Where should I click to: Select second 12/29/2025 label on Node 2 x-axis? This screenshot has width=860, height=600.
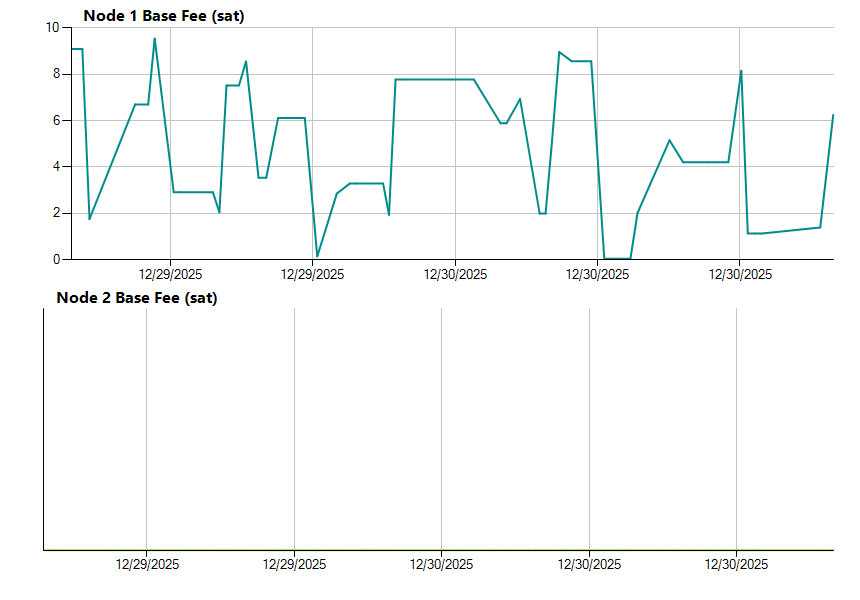[294, 565]
